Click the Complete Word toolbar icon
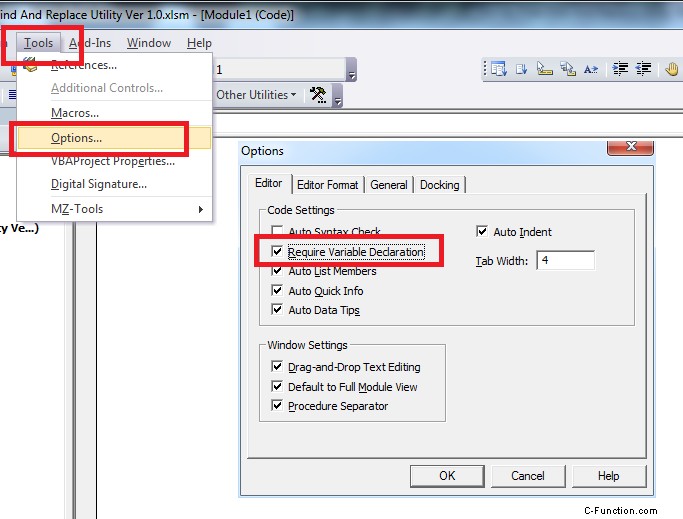 591,69
